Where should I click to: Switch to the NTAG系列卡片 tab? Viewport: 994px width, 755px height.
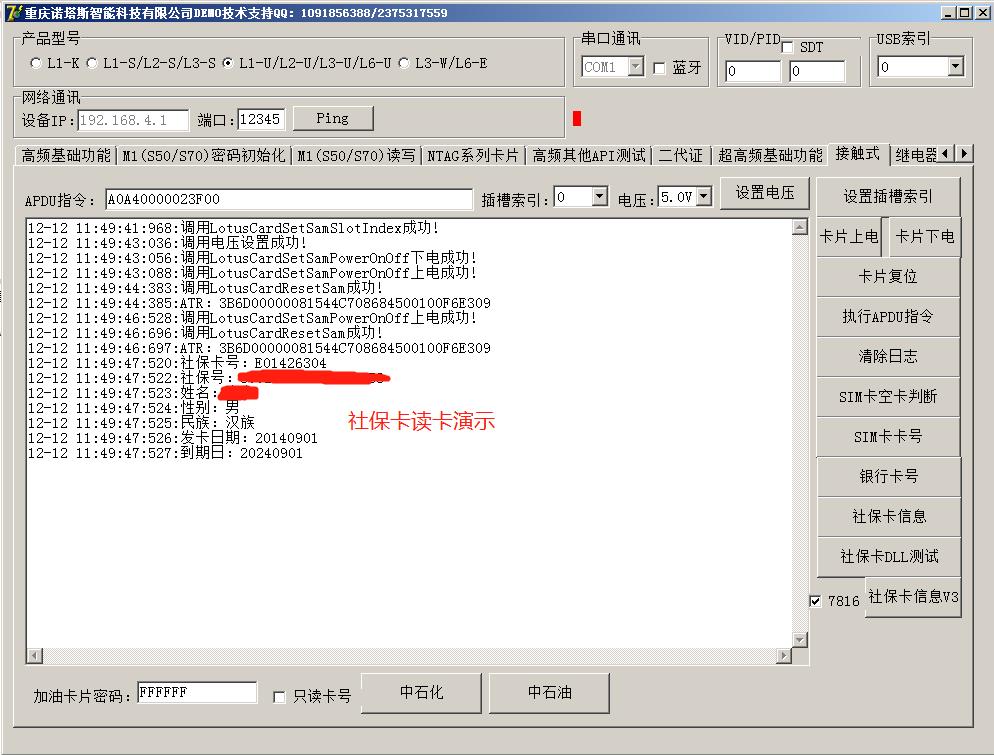pyautogui.click(x=473, y=155)
